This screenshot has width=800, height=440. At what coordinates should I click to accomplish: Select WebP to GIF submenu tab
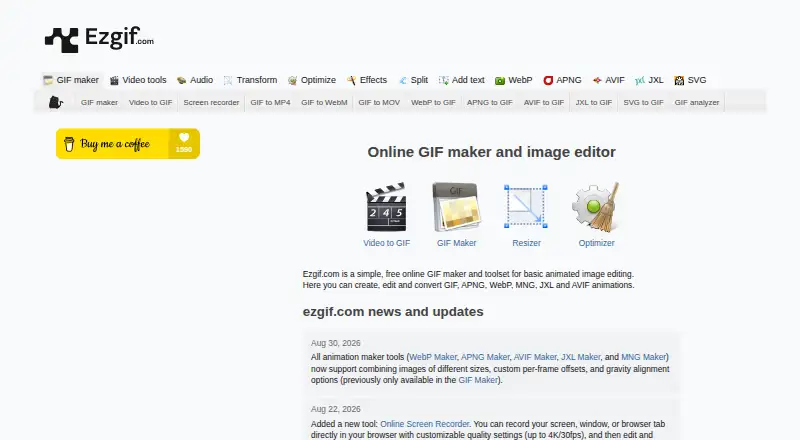[433, 103]
